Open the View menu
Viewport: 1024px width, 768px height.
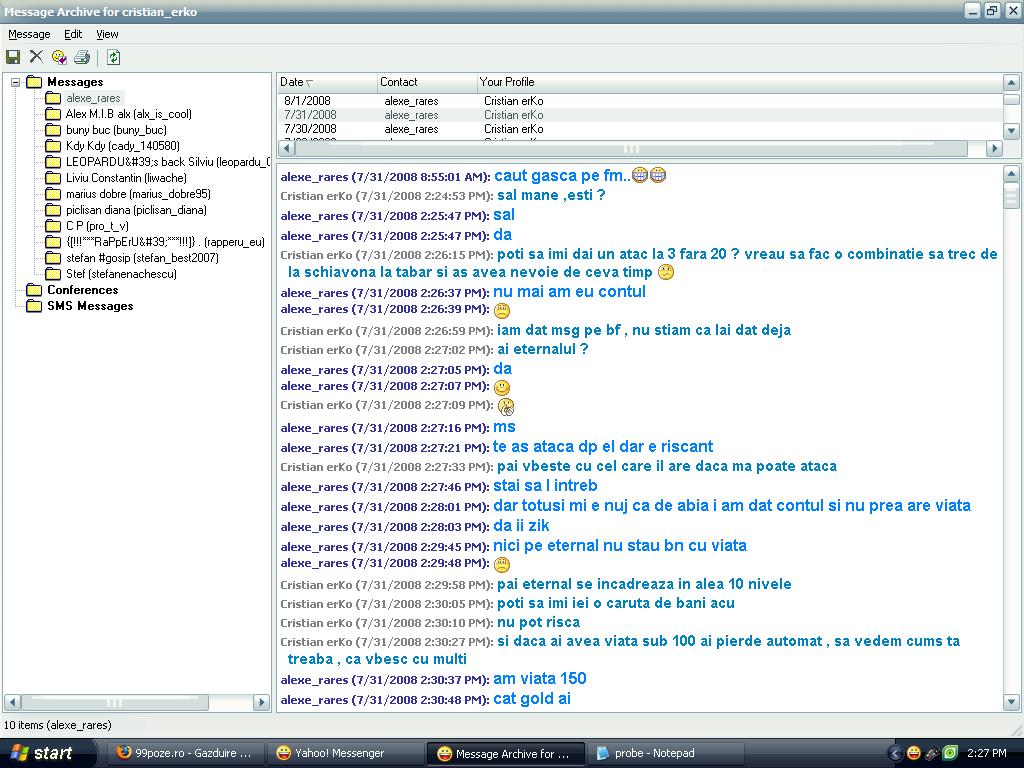tap(107, 34)
